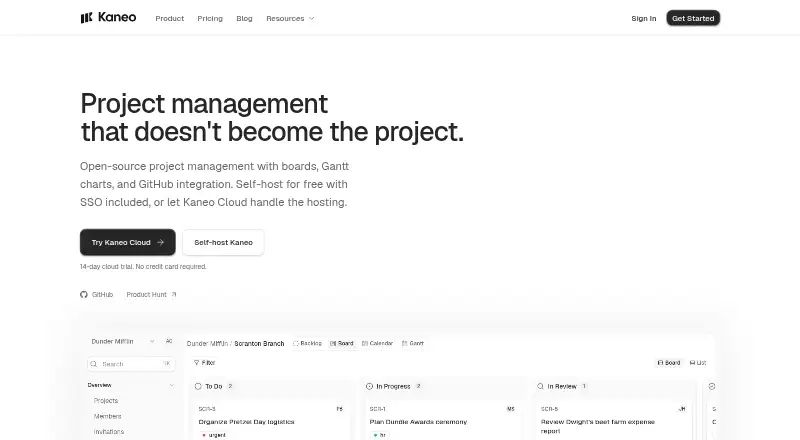The height and width of the screenshot is (440, 800).
Task: Click the AC user avatar in sidebar
Action: [x=169, y=341]
